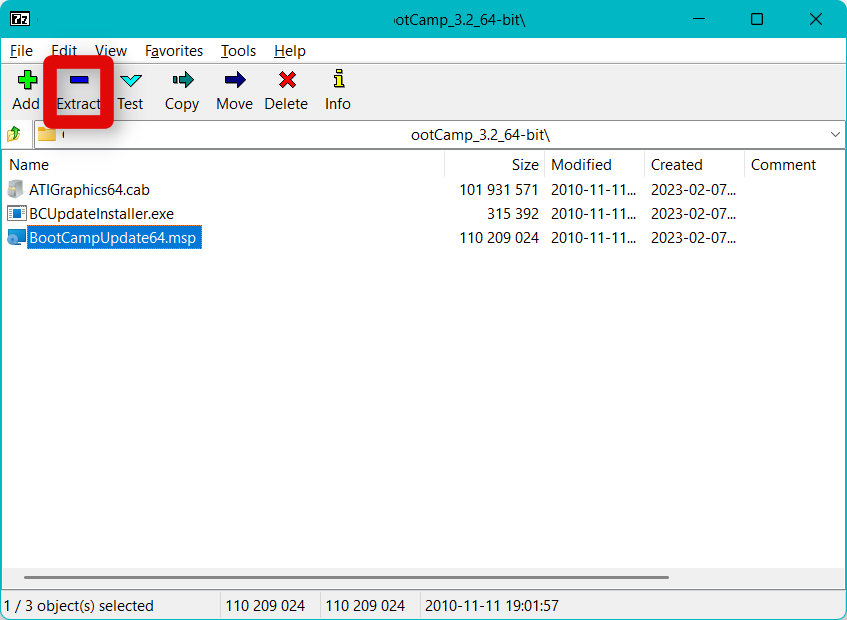The height and width of the screenshot is (620, 847).
Task: Click size value 315 392
Action: 513,214
